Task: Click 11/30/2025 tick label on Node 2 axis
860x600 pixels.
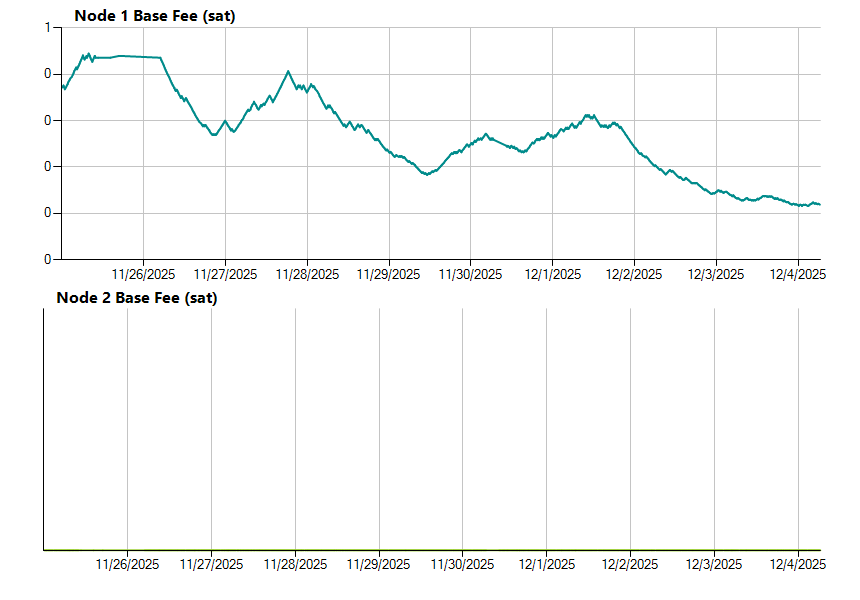Action: (462, 565)
